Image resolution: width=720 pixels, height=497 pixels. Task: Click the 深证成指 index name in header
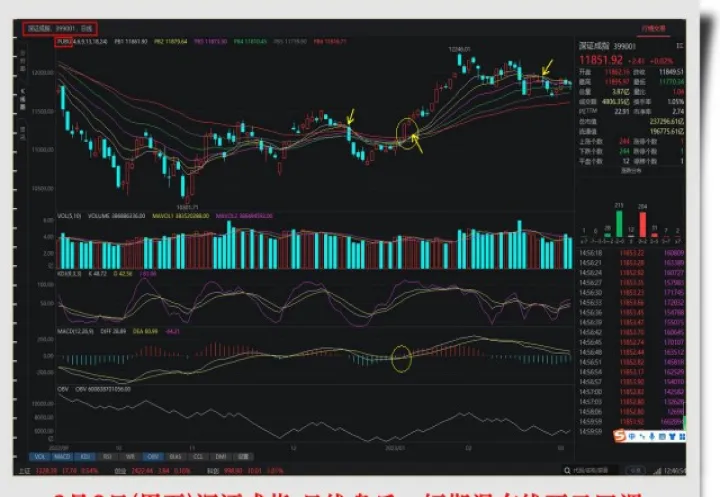pyautogui.click(x=39, y=29)
